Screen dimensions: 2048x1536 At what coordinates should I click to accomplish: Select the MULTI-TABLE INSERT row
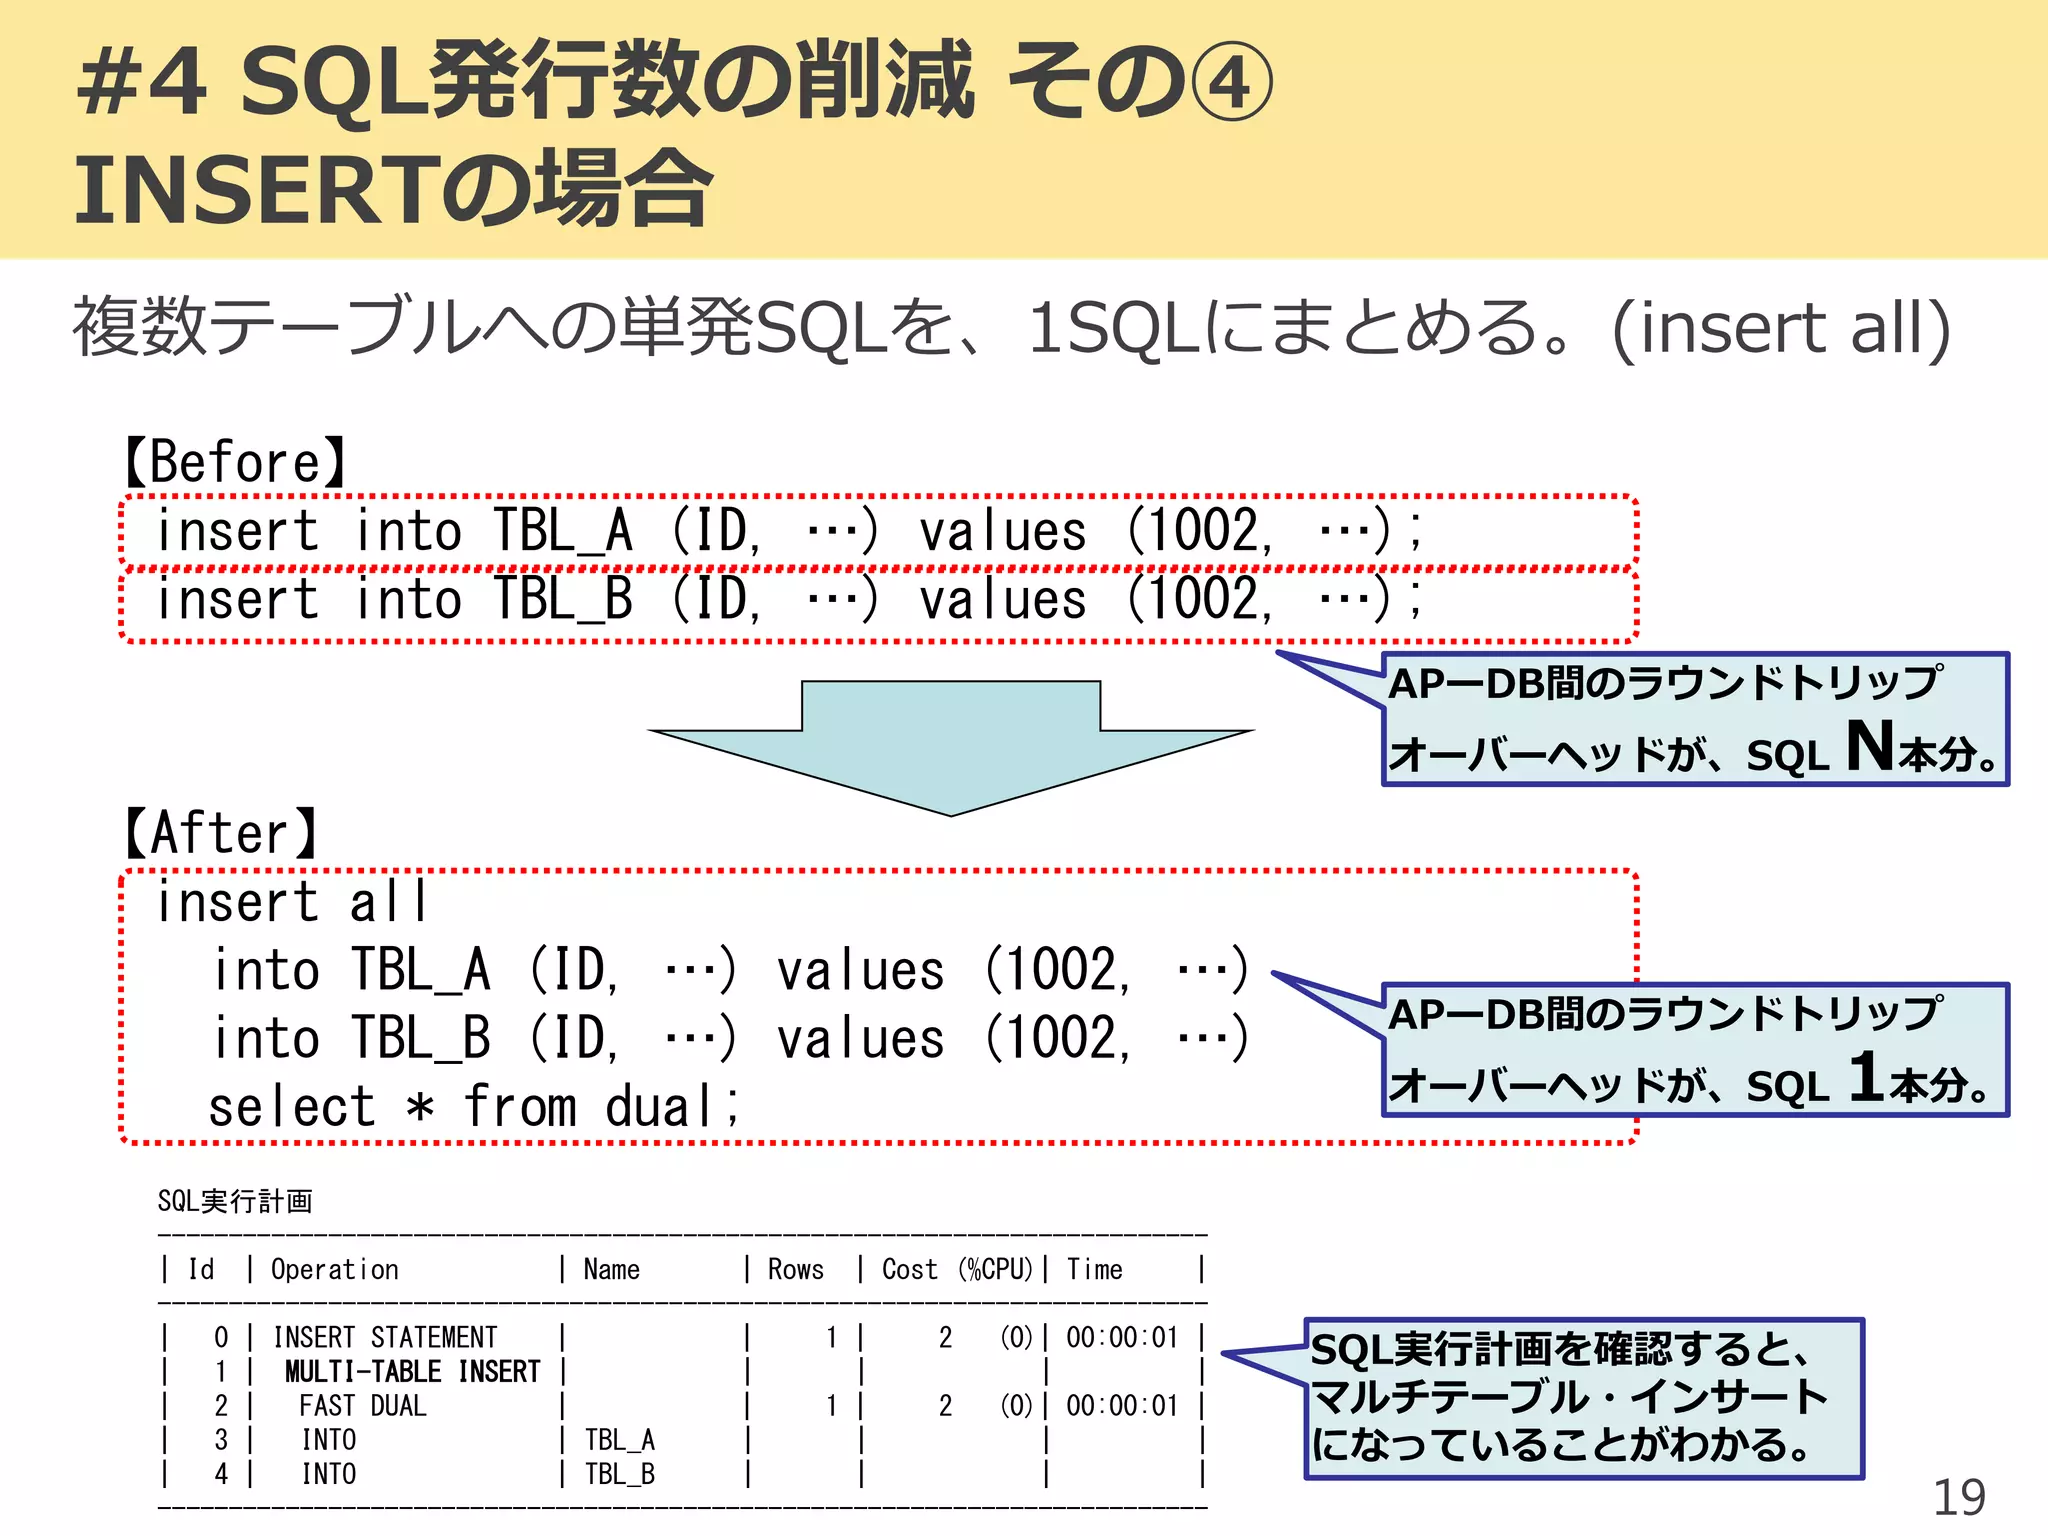click(x=410, y=1370)
